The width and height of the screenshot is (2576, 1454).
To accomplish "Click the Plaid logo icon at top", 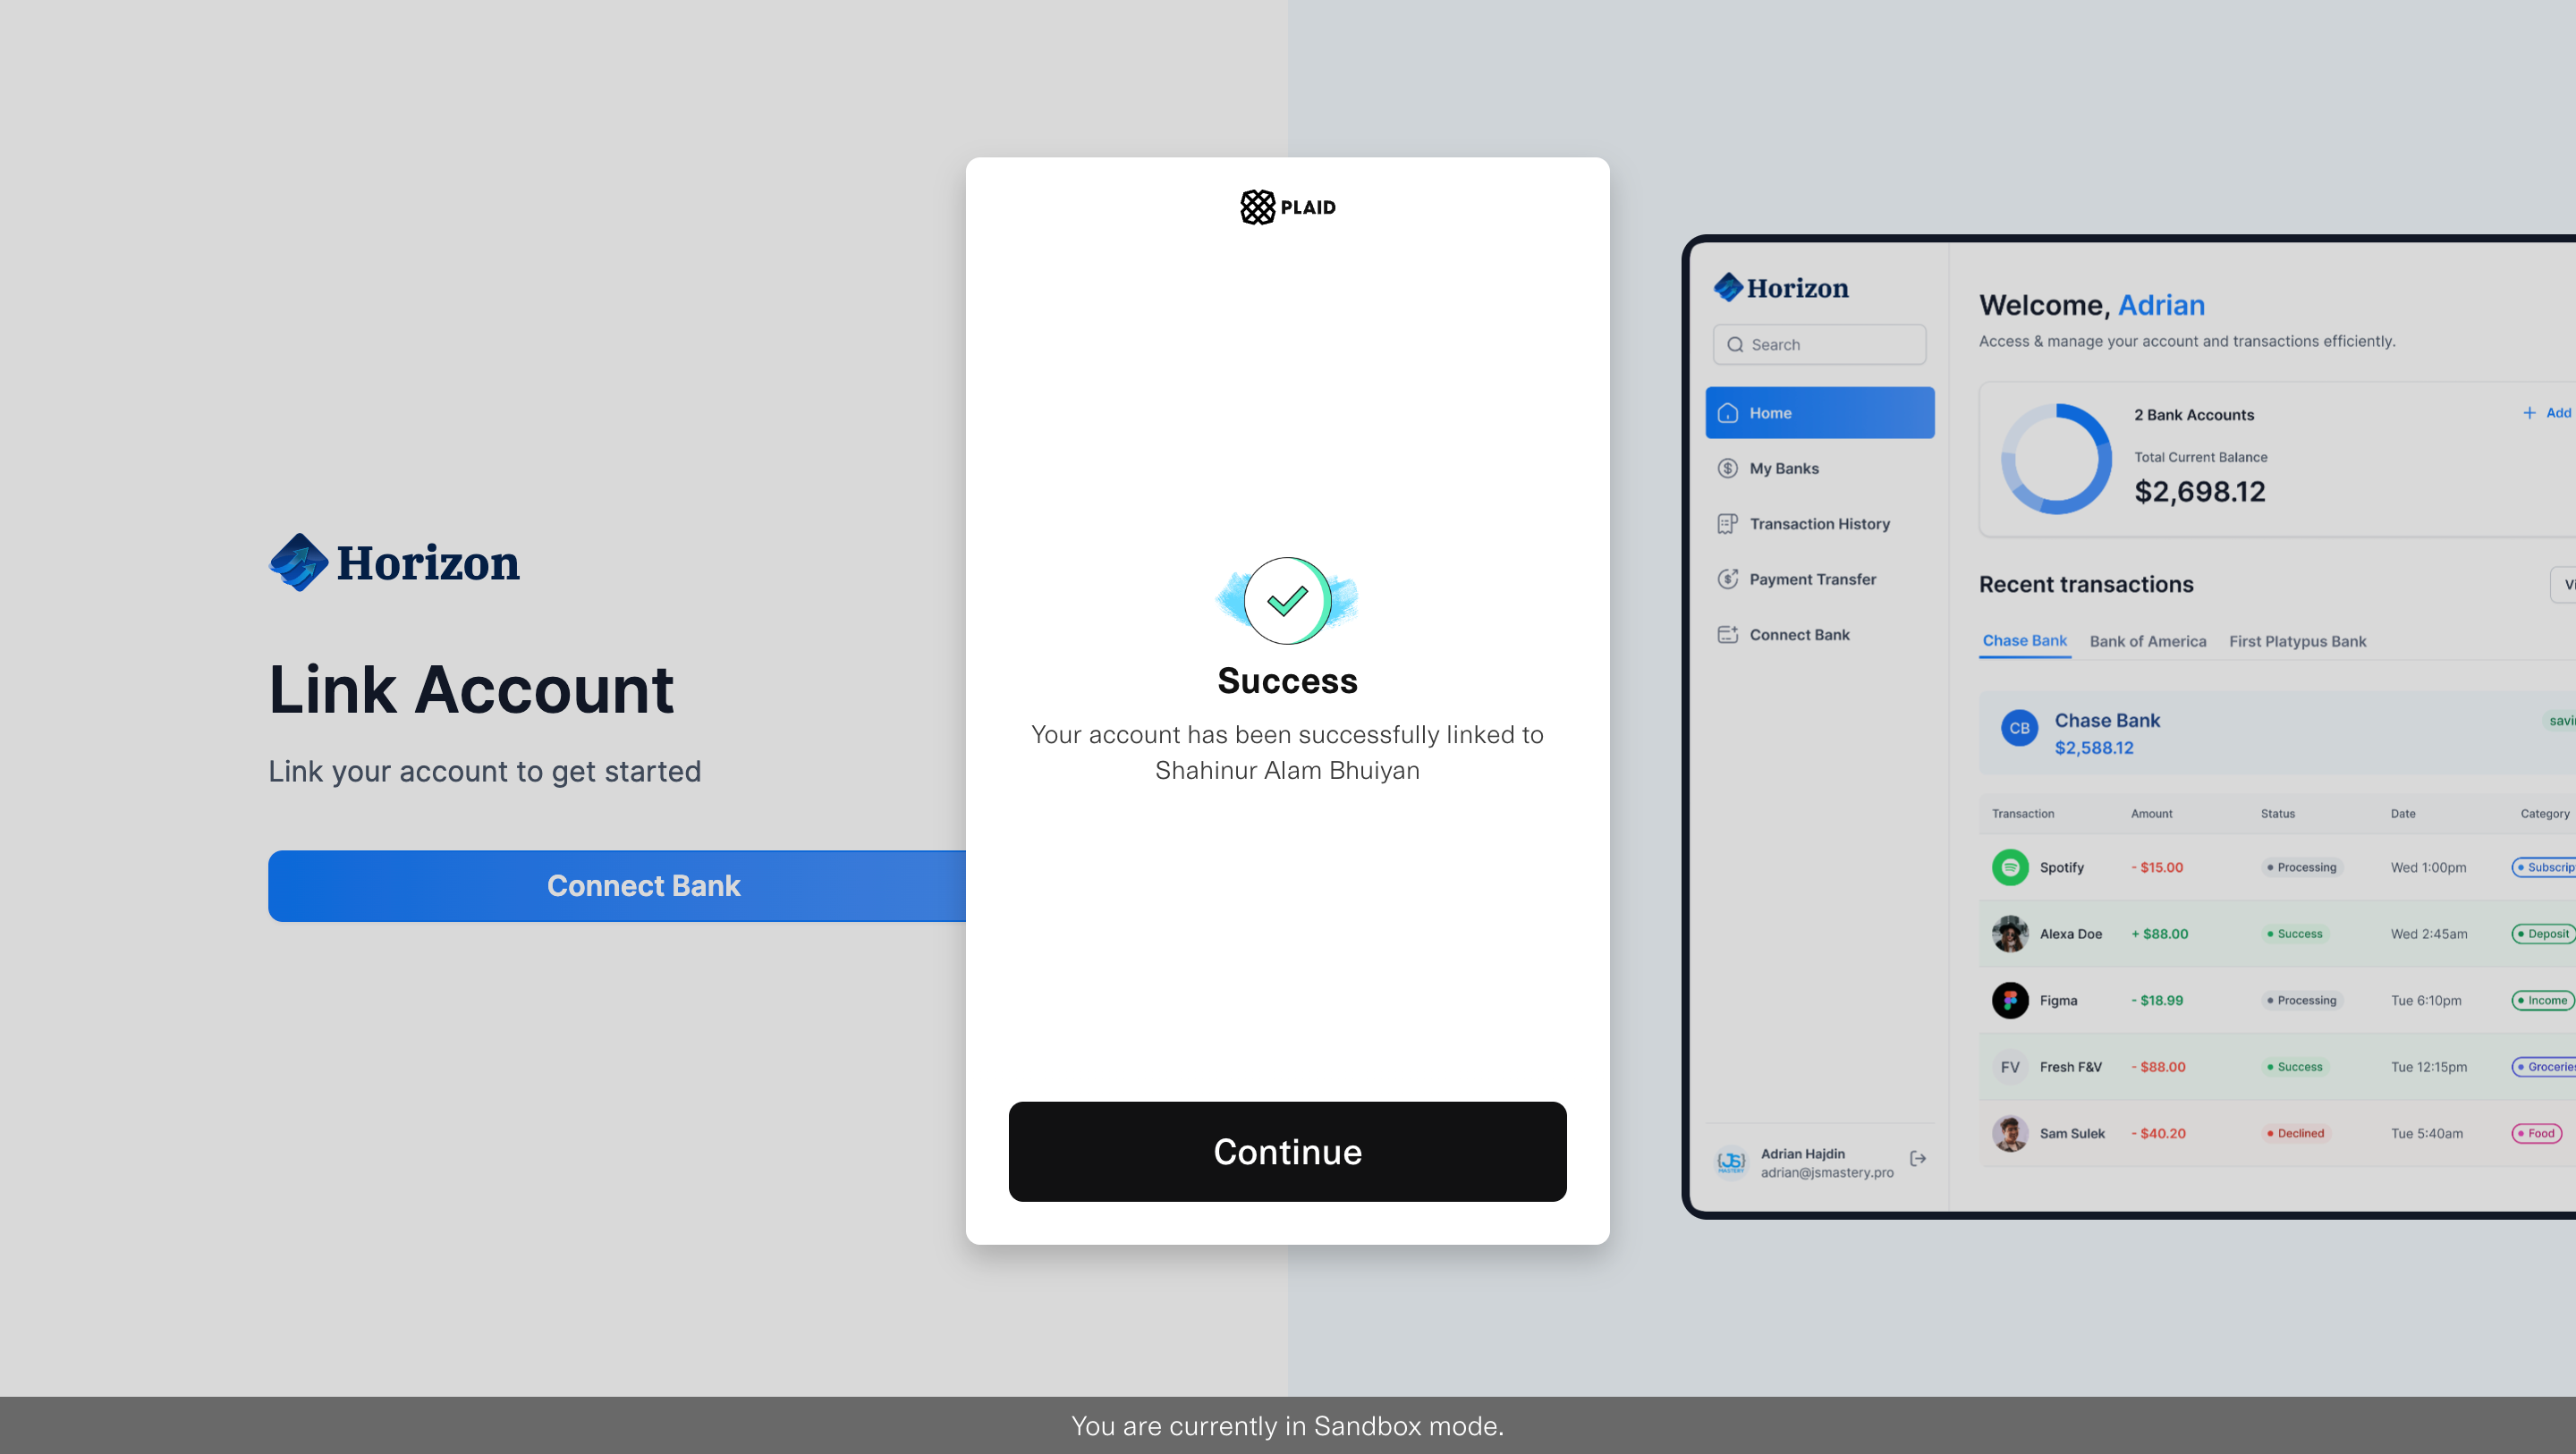I will click(x=1258, y=207).
